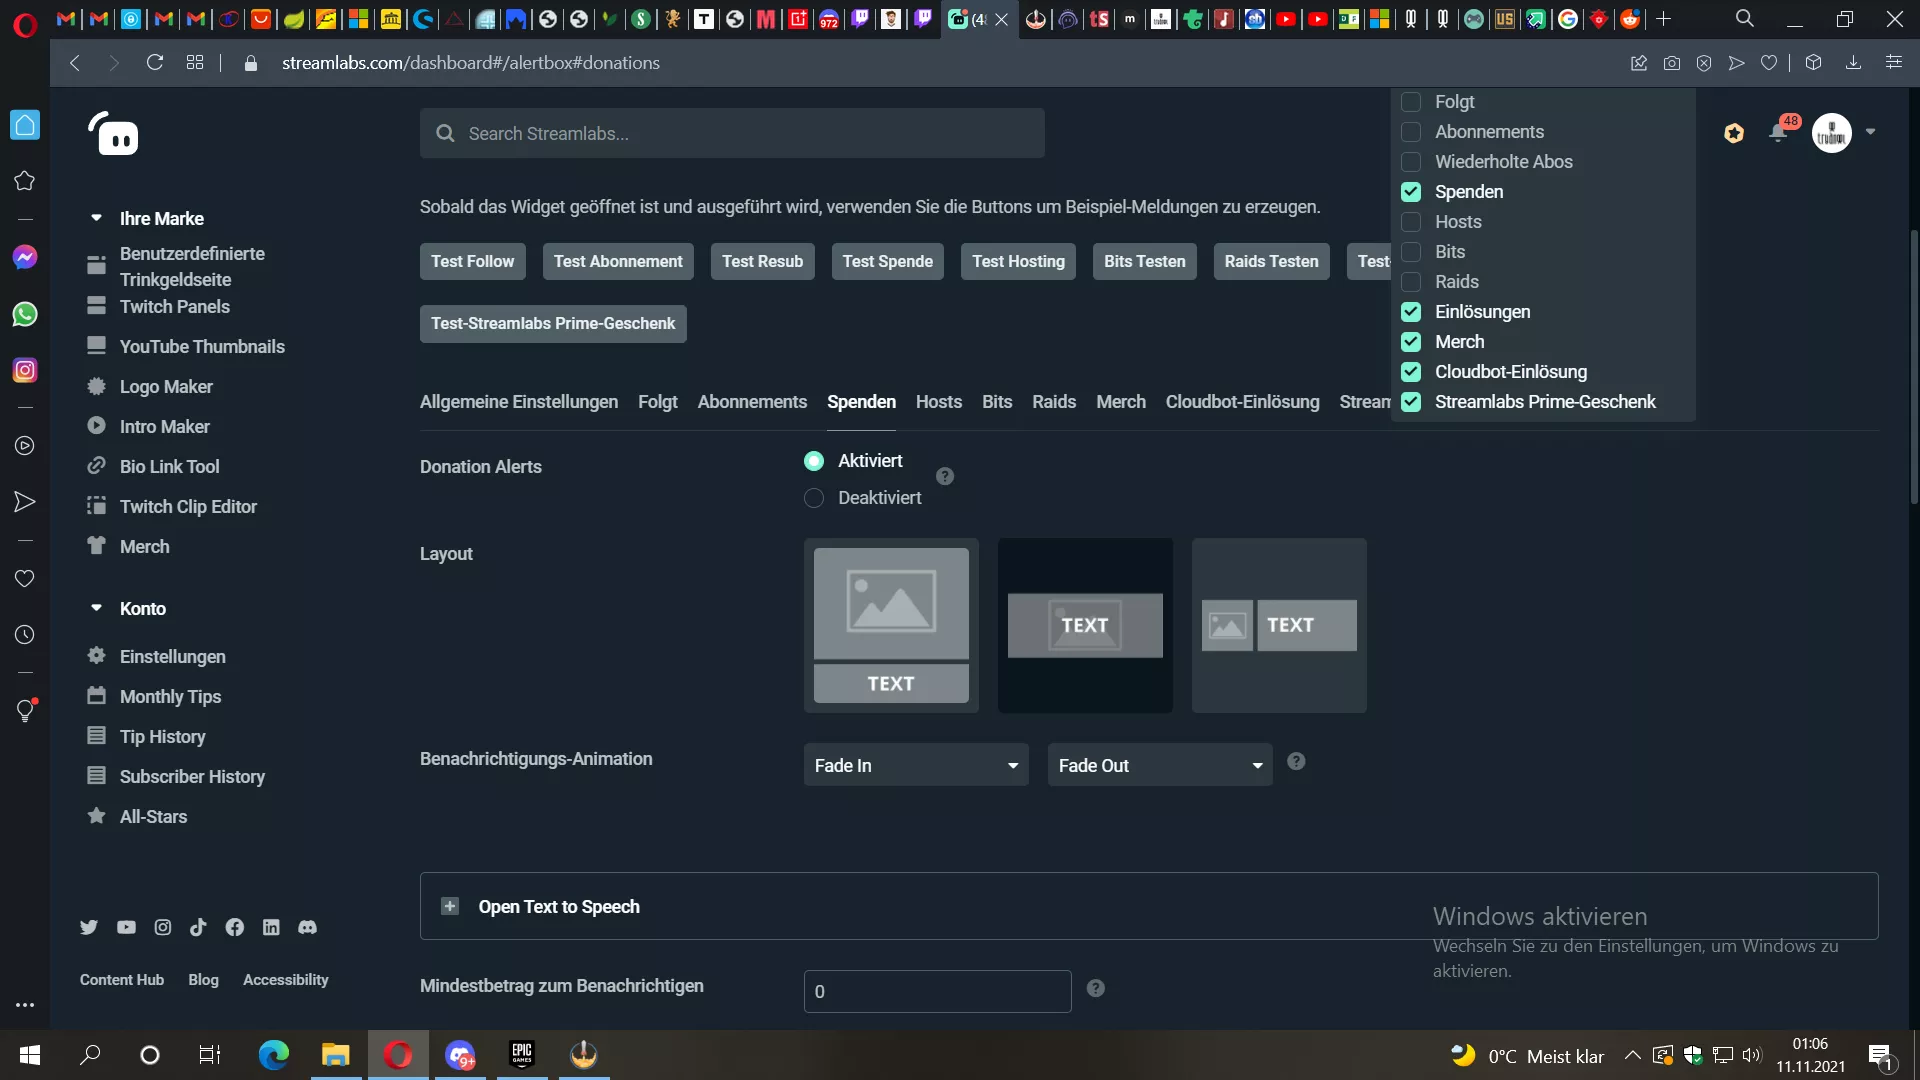Disable Einlösungen checkbox in list
Screen dimensions: 1920x1080
point(1410,311)
